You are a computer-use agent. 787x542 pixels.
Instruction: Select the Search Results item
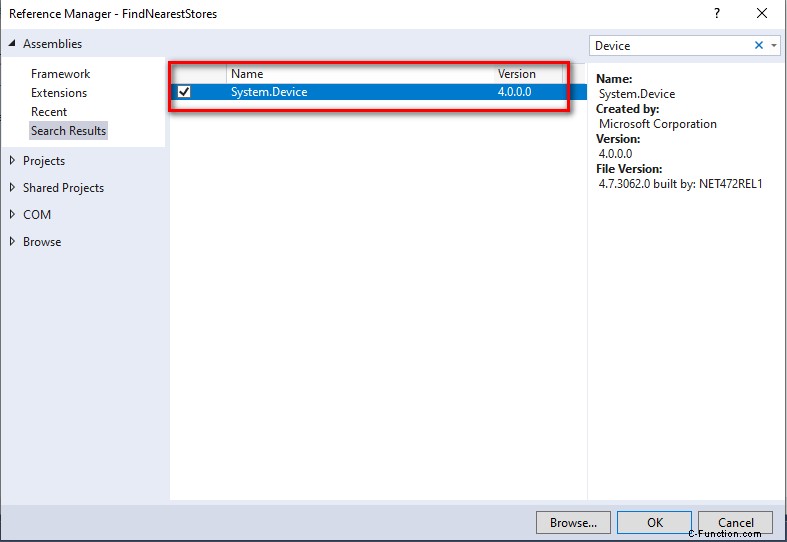[x=68, y=131]
